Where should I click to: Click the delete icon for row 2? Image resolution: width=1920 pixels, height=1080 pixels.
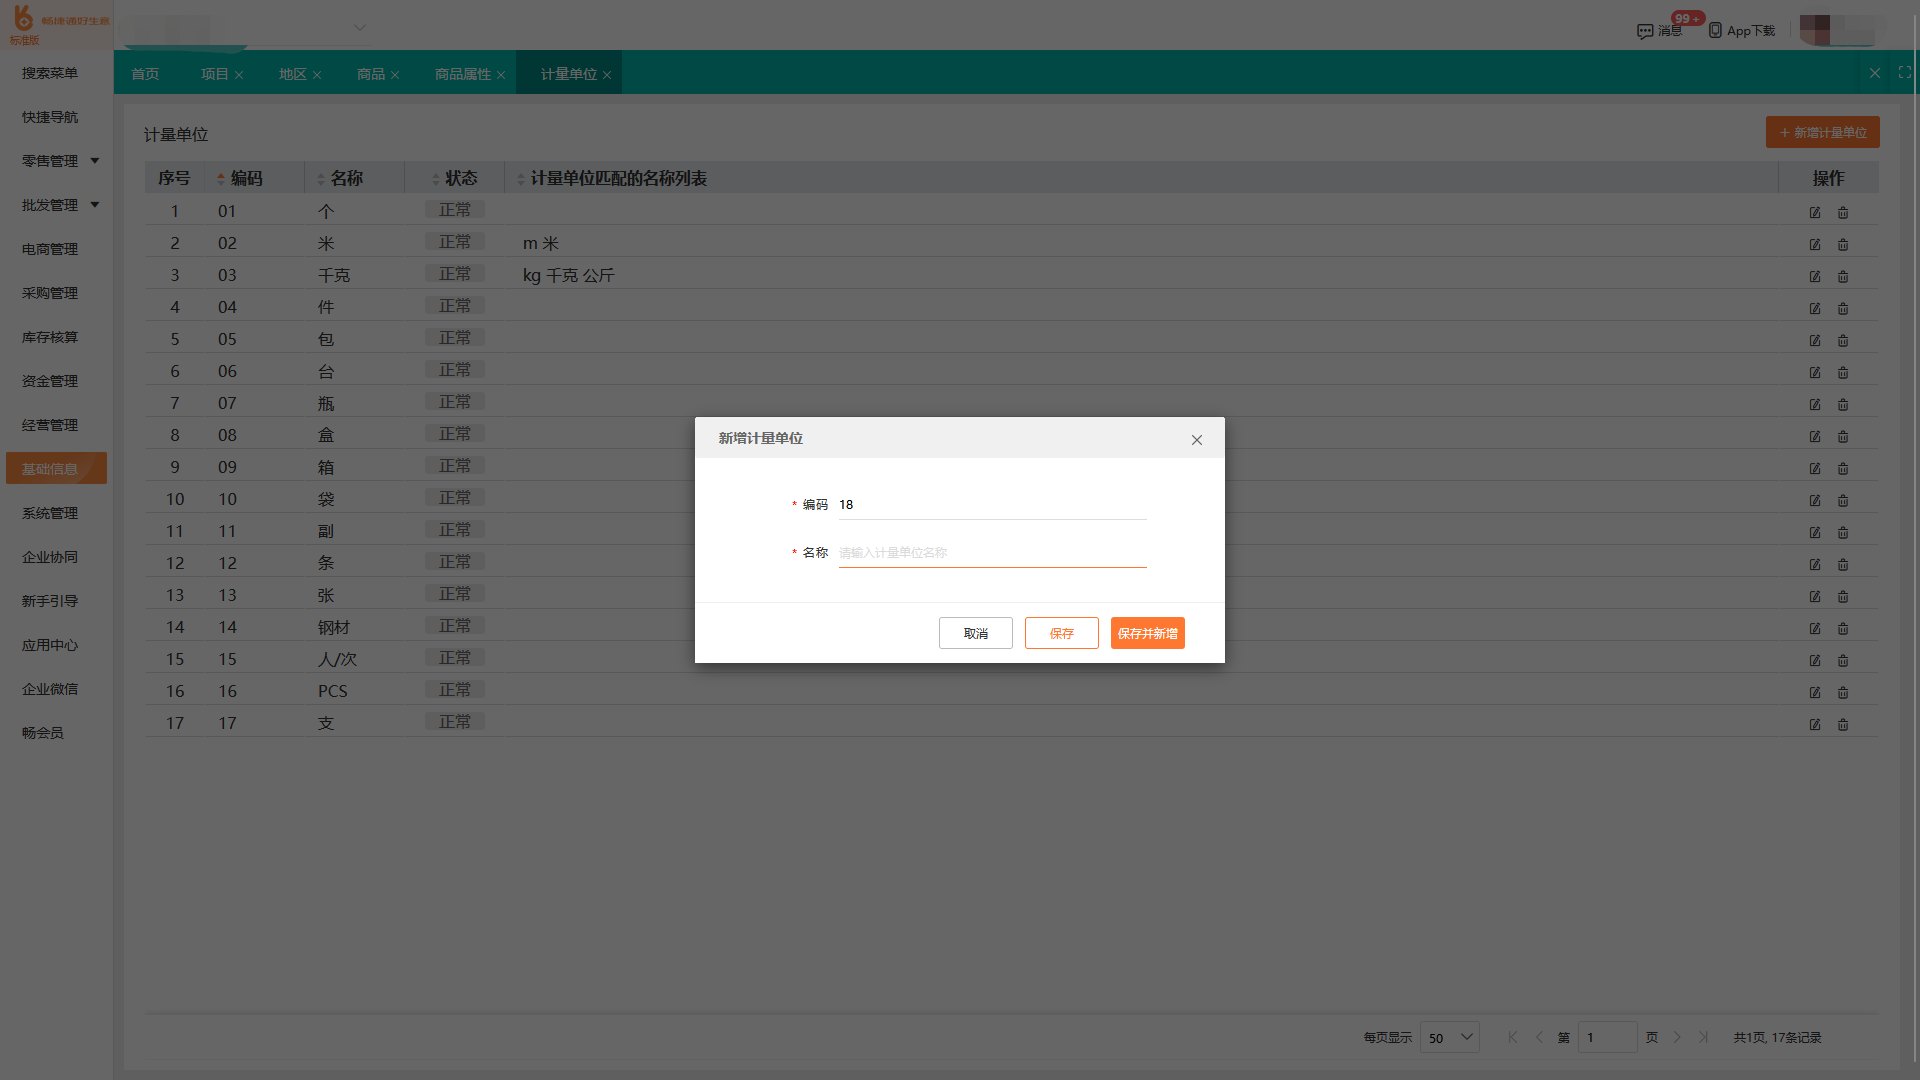[1845, 244]
